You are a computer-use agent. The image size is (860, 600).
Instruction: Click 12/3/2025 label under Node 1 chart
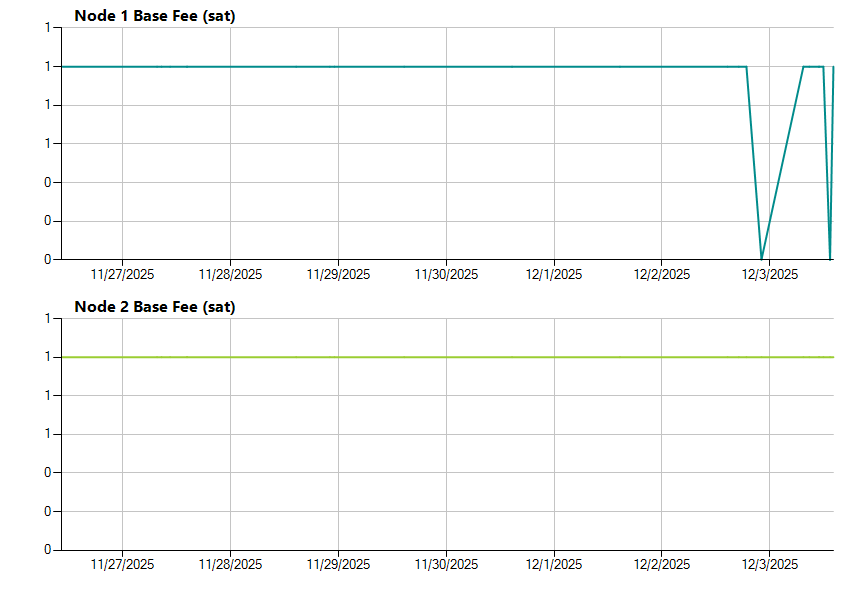point(769,274)
